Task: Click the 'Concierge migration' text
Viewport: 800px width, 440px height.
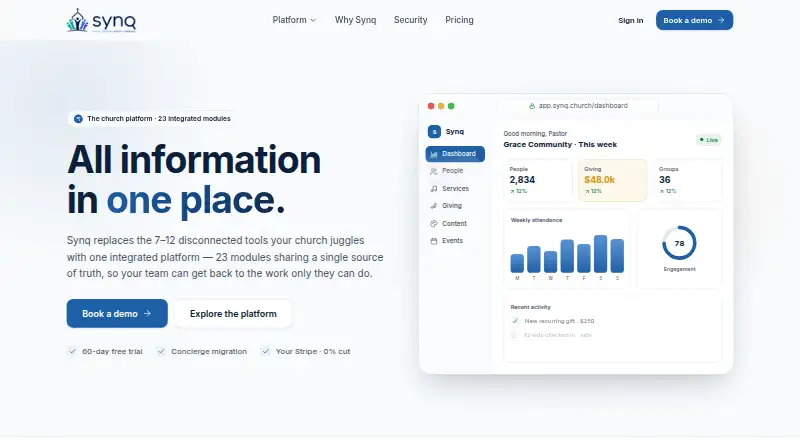Action: pyautogui.click(x=209, y=352)
